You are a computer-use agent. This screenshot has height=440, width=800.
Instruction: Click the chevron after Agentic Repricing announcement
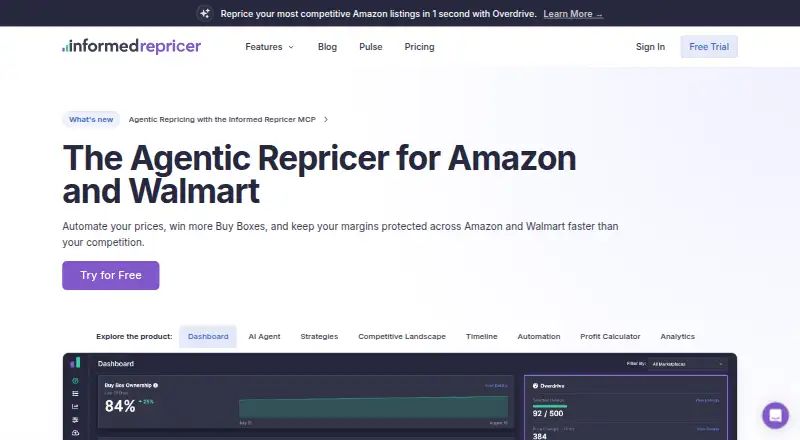(326, 119)
